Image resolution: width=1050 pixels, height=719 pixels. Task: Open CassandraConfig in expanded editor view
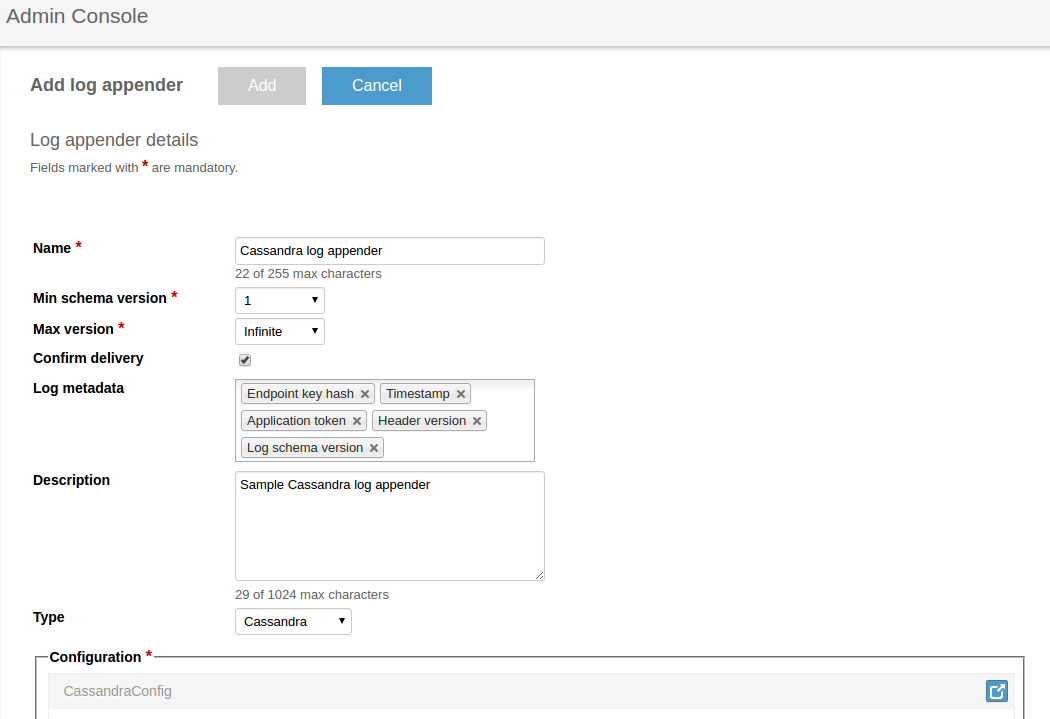point(996,691)
